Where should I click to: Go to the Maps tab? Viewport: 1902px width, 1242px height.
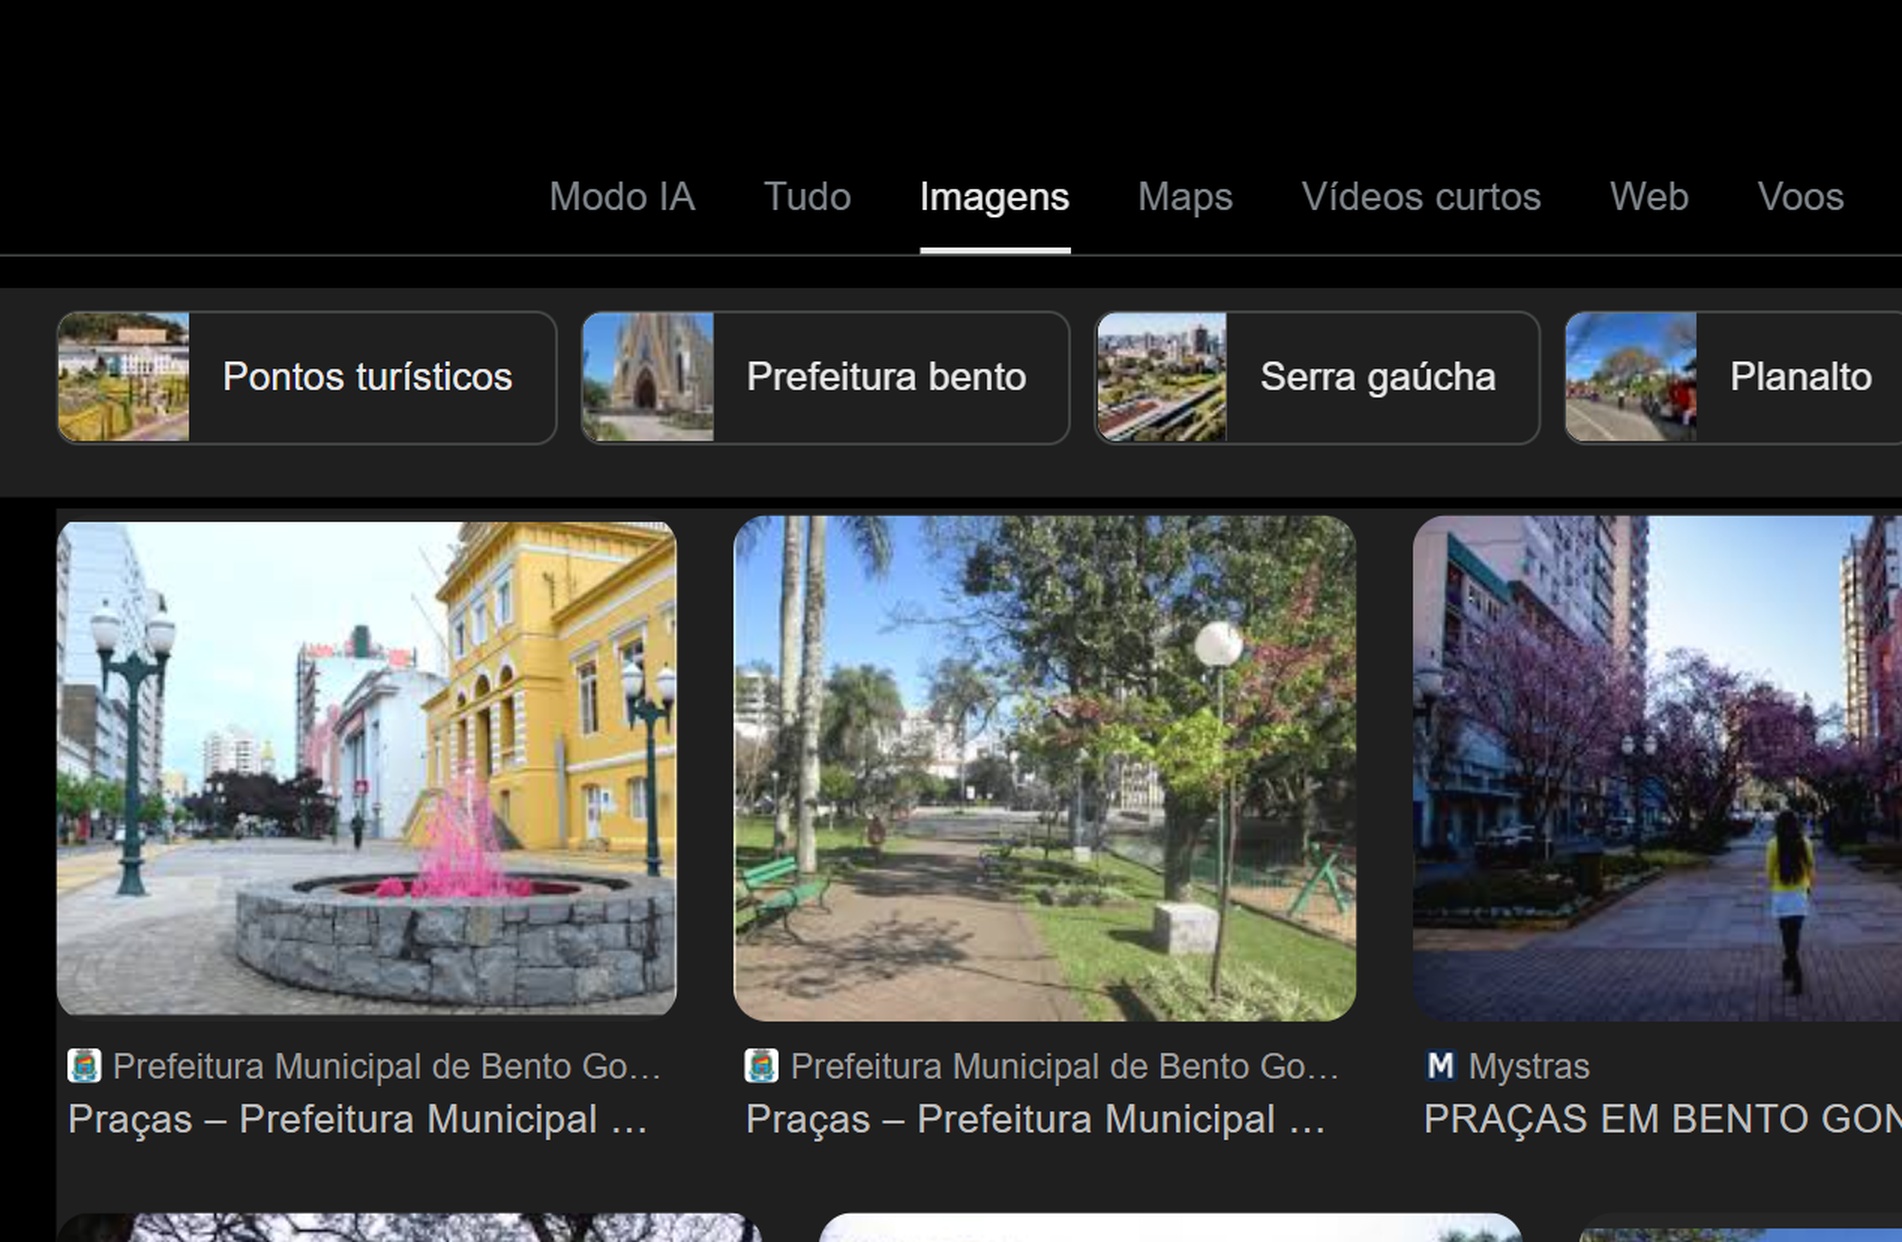point(1185,197)
